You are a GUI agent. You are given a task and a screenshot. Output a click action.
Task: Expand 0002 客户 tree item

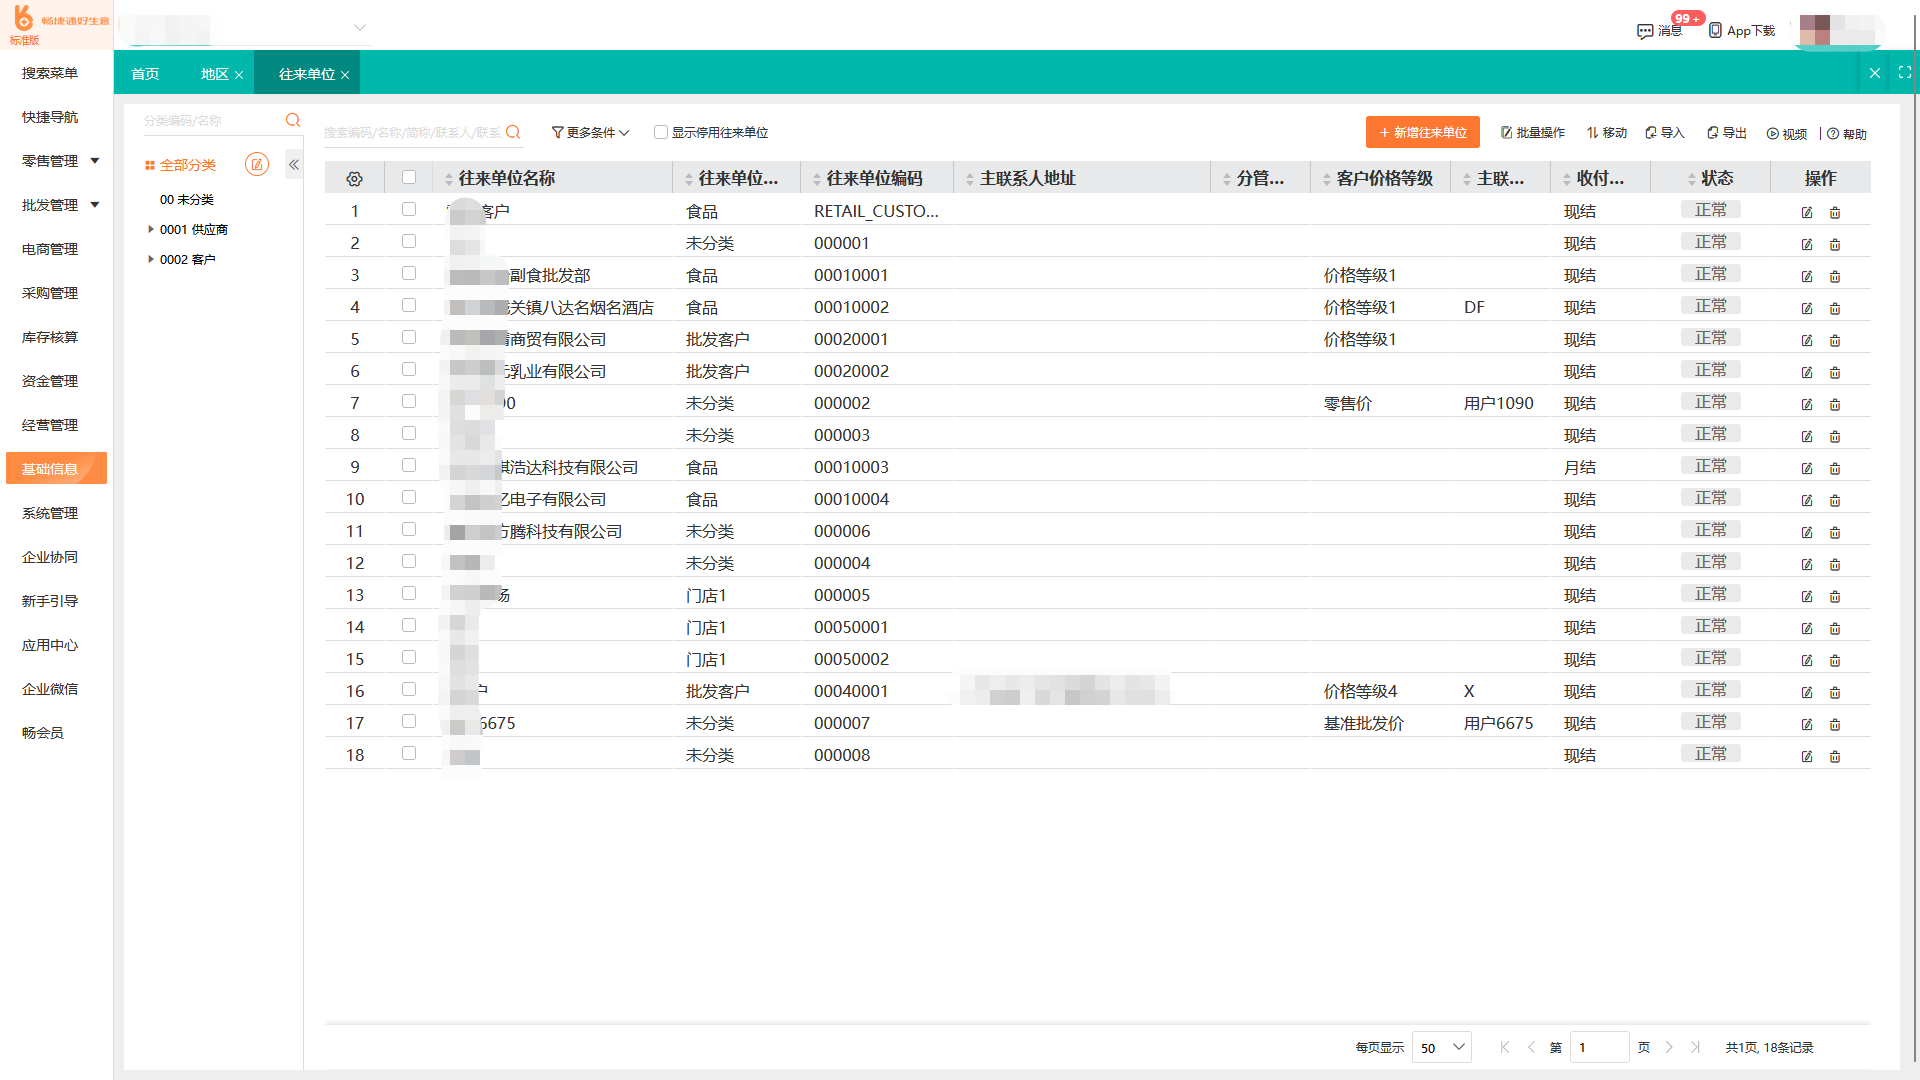pyautogui.click(x=150, y=260)
